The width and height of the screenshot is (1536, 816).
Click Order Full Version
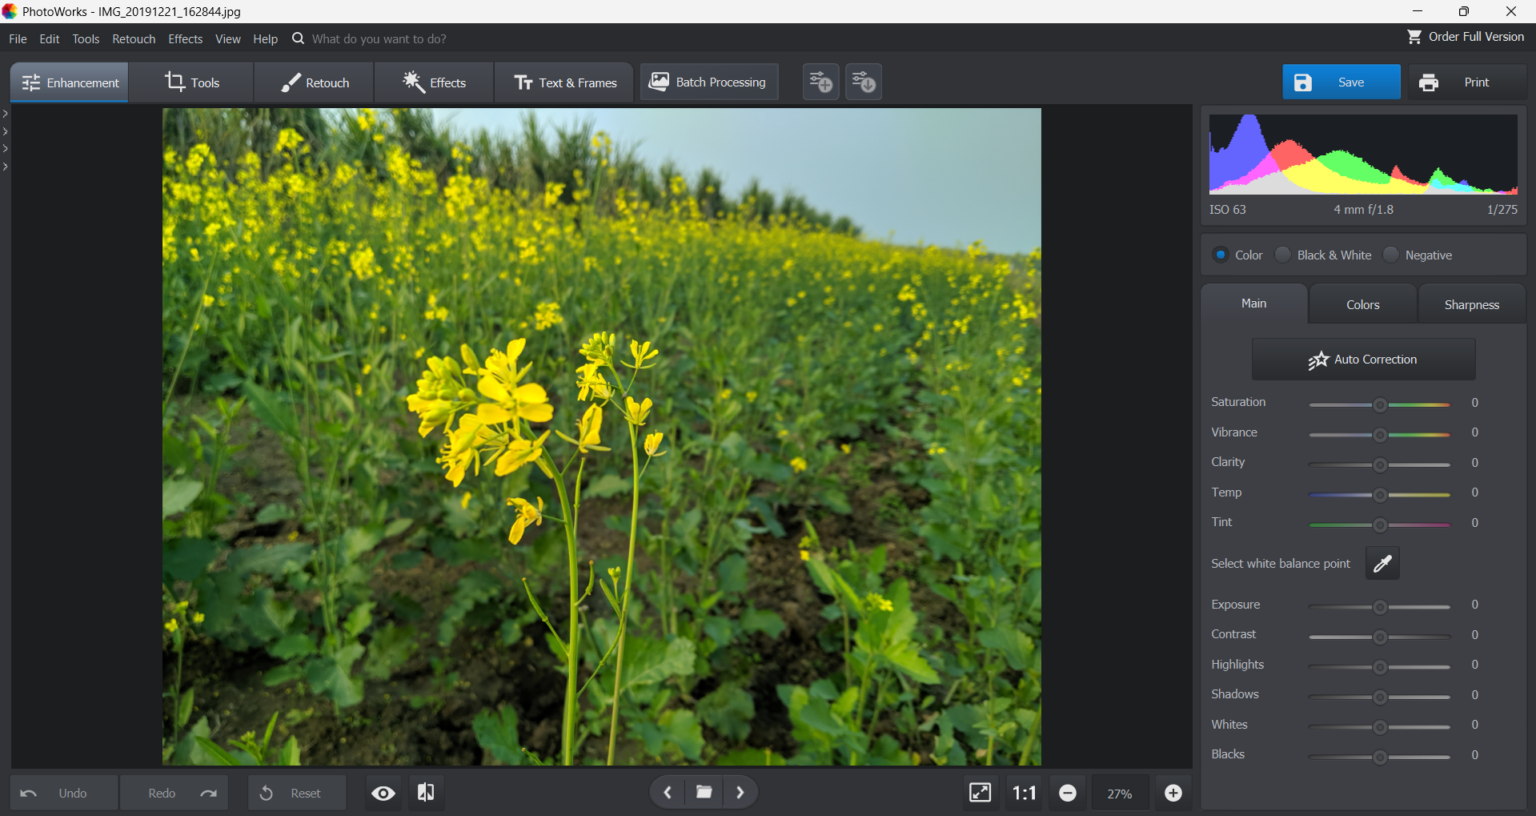[x=1465, y=36]
